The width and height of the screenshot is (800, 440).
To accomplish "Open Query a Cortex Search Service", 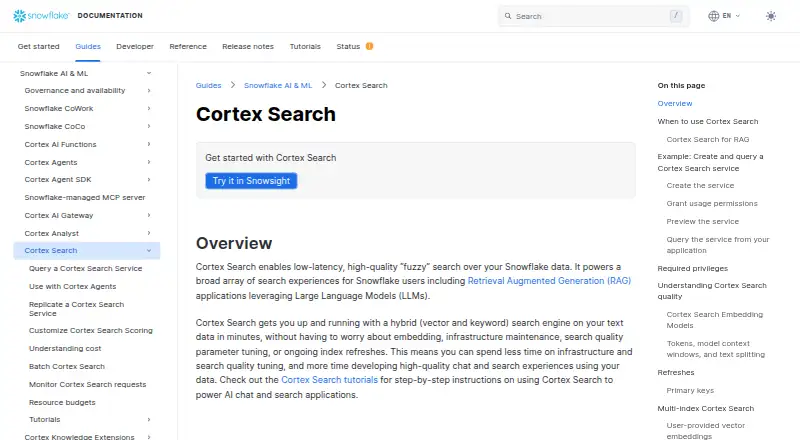I will [x=85, y=268].
